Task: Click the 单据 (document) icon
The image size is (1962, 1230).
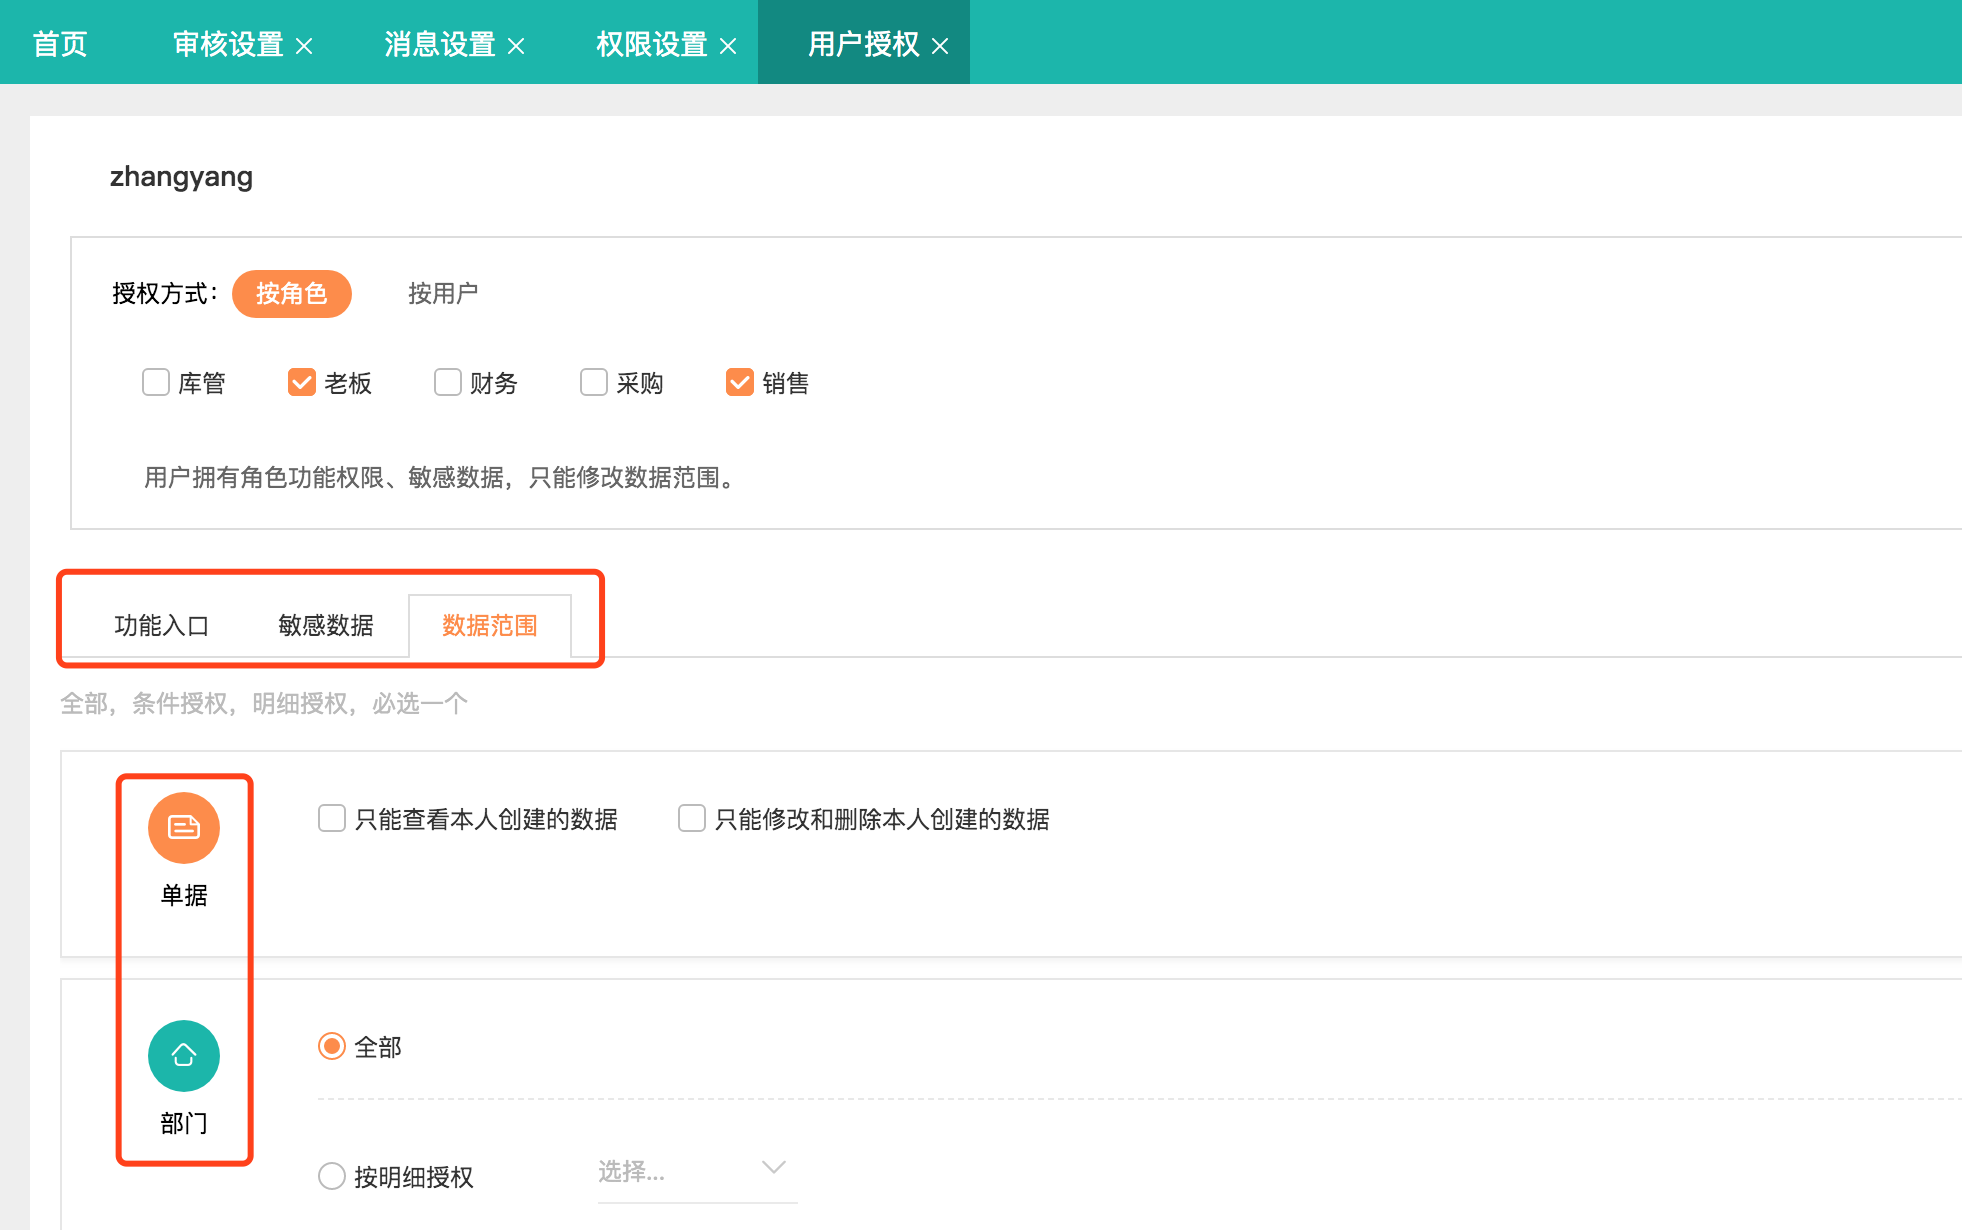Action: [x=183, y=825]
